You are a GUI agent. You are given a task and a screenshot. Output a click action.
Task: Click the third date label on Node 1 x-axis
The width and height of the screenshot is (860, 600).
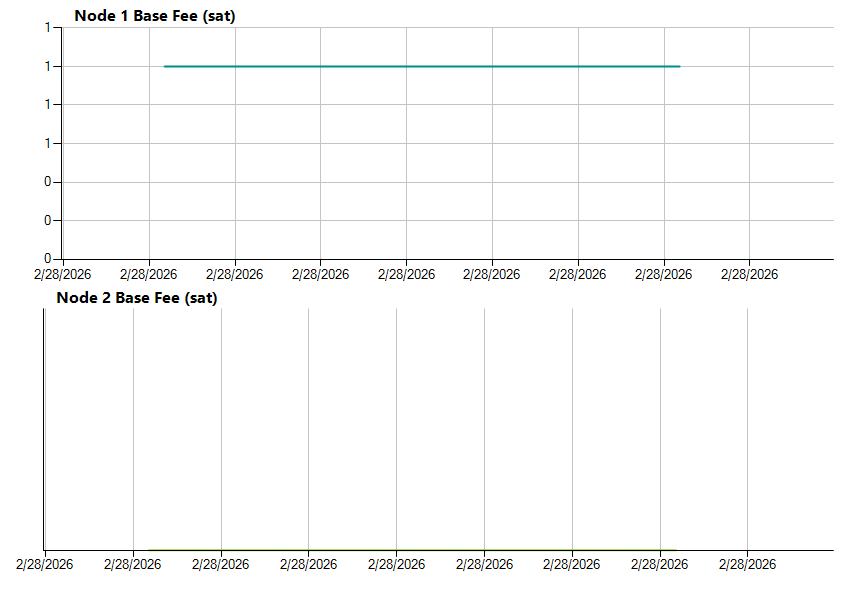(235, 274)
